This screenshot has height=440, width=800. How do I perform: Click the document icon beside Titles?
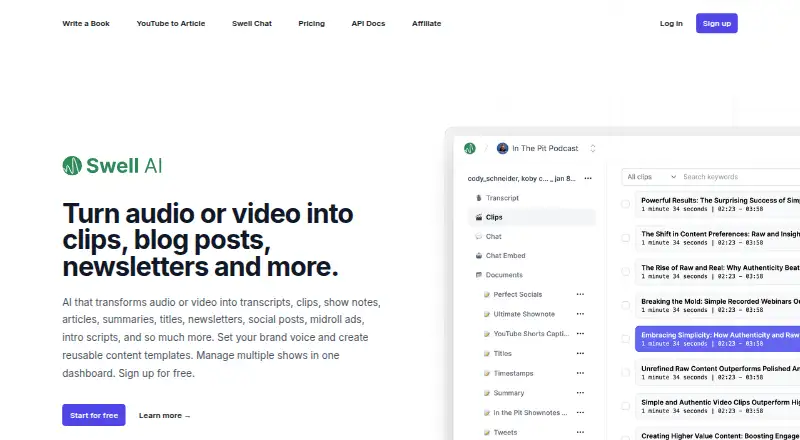click(x=487, y=353)
